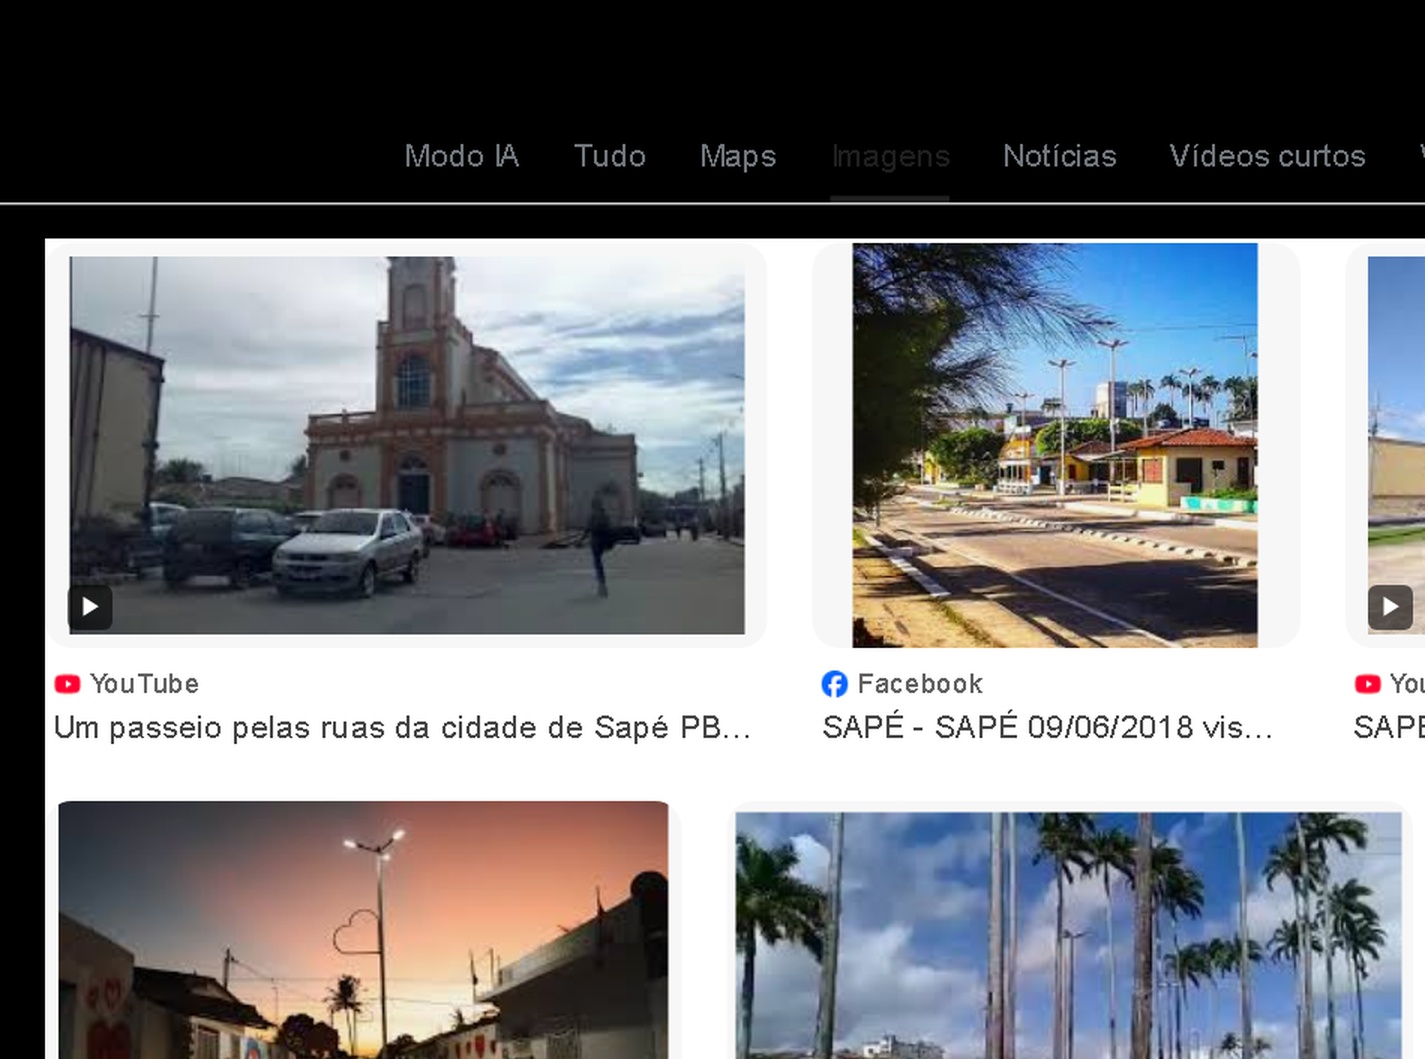Image resolution: width=1425 pixels, height=1059 pixels.
Task: Open the church and parked cars thumbnail
Action: pos(407,445)
